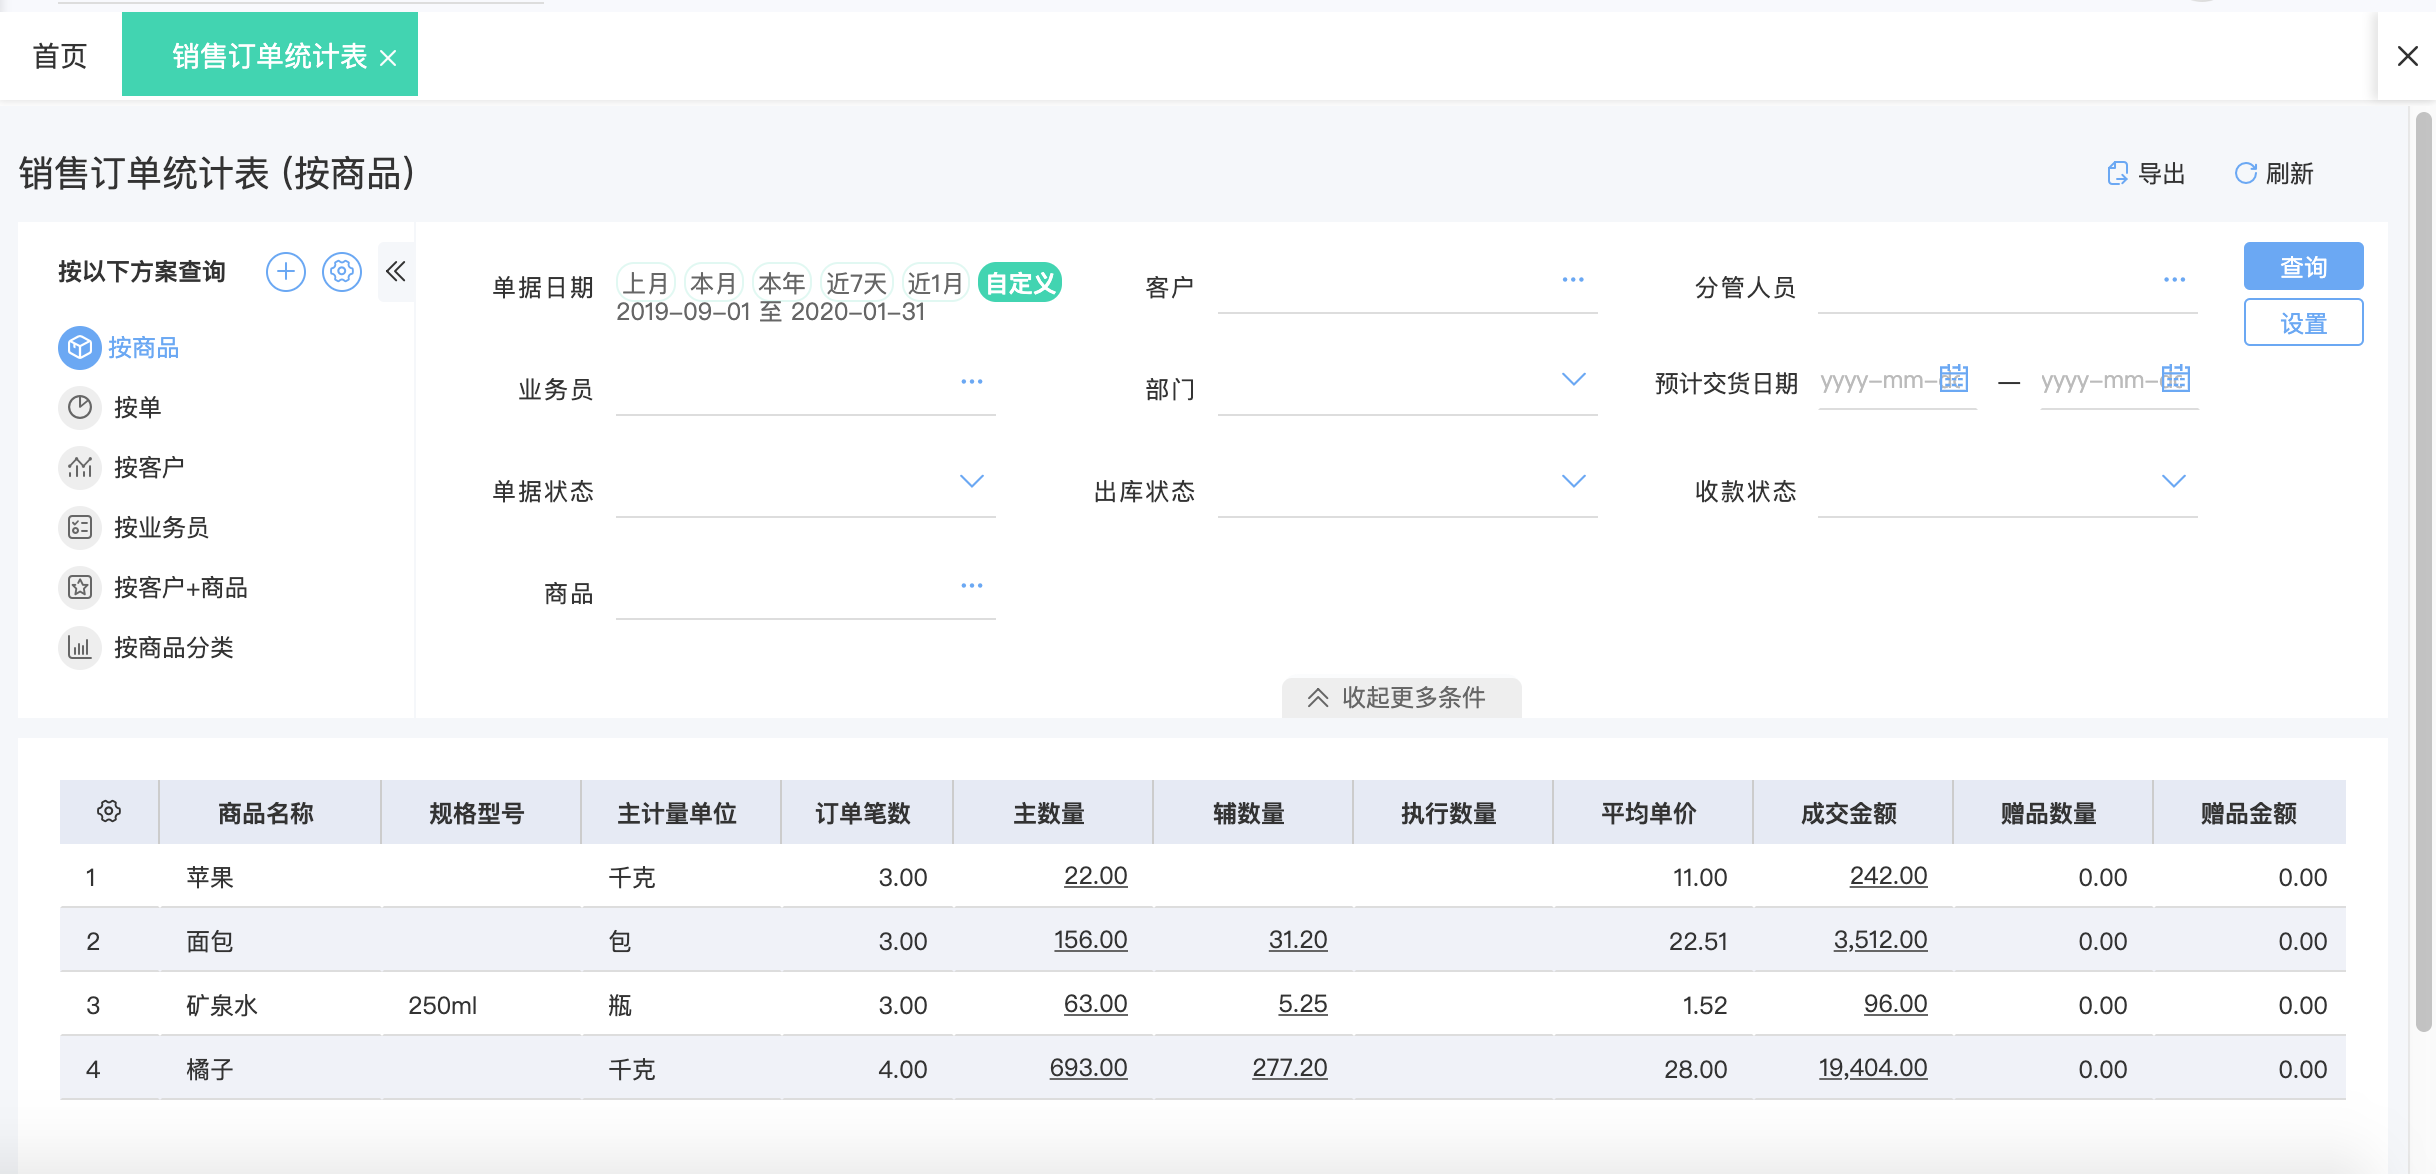Click the 设置 button
This screenshot has width=2436, height=1174.
tap(2306, 323)
